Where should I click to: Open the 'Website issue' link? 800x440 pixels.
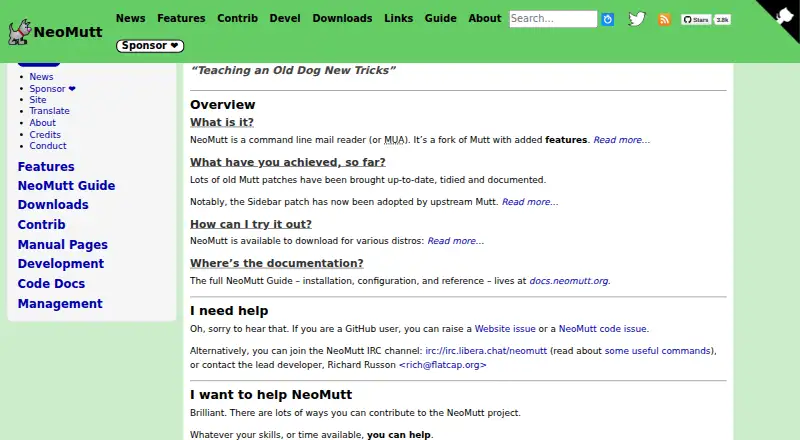click(505, 329)
